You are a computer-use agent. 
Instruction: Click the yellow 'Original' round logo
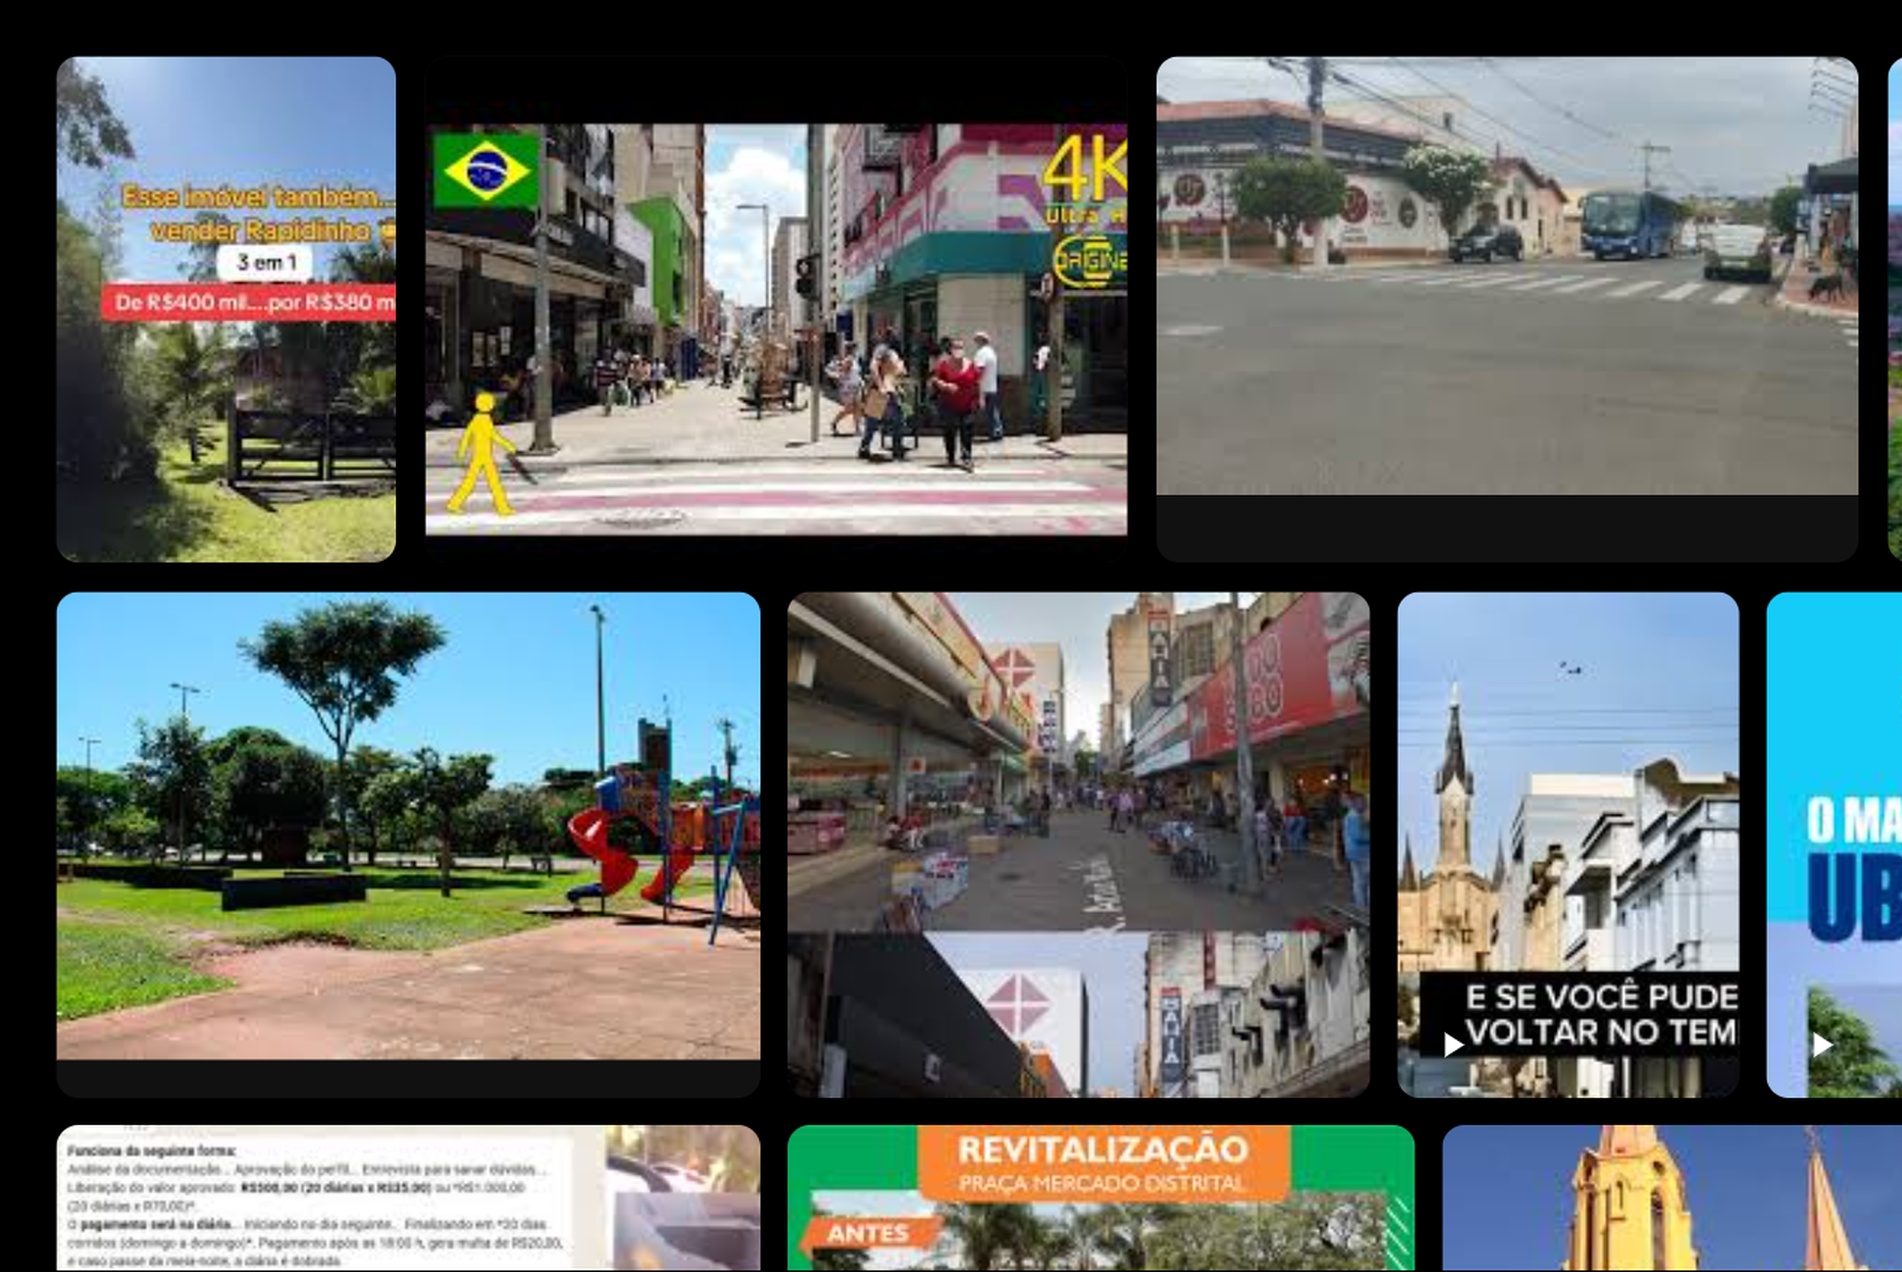point(1090,261)
